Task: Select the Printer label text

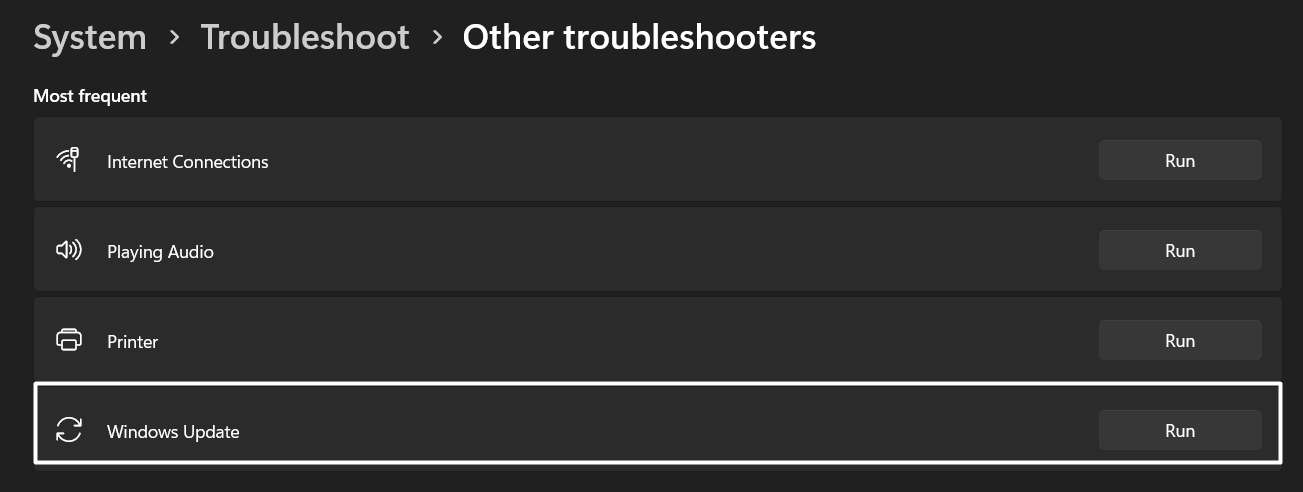Action: (x=133, y=342)
